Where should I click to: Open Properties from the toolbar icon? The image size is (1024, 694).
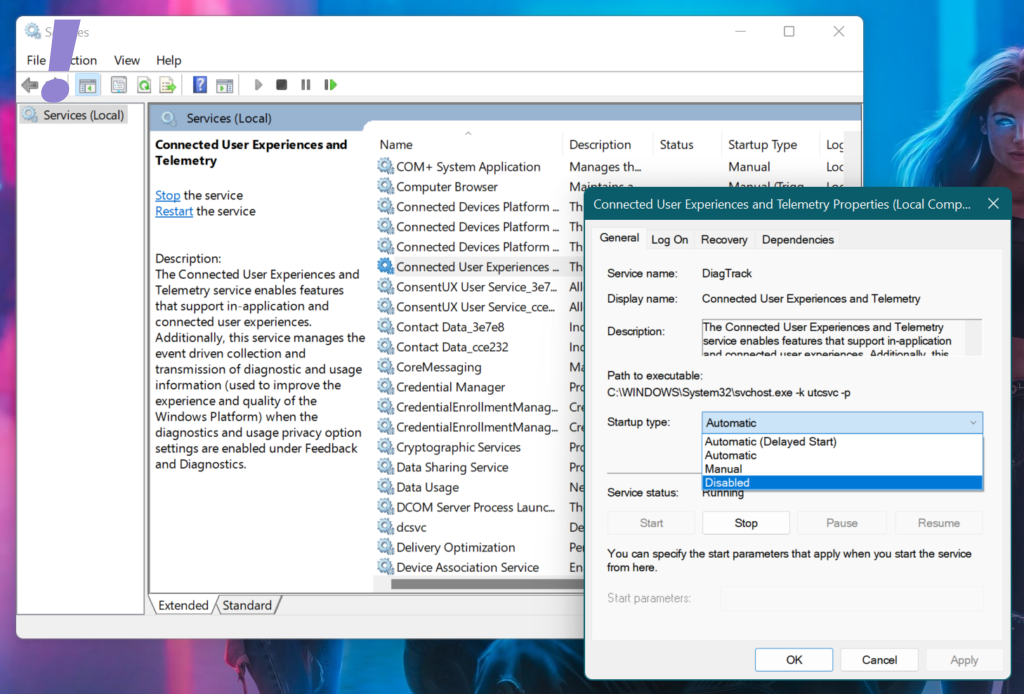[x=119, y=85]
